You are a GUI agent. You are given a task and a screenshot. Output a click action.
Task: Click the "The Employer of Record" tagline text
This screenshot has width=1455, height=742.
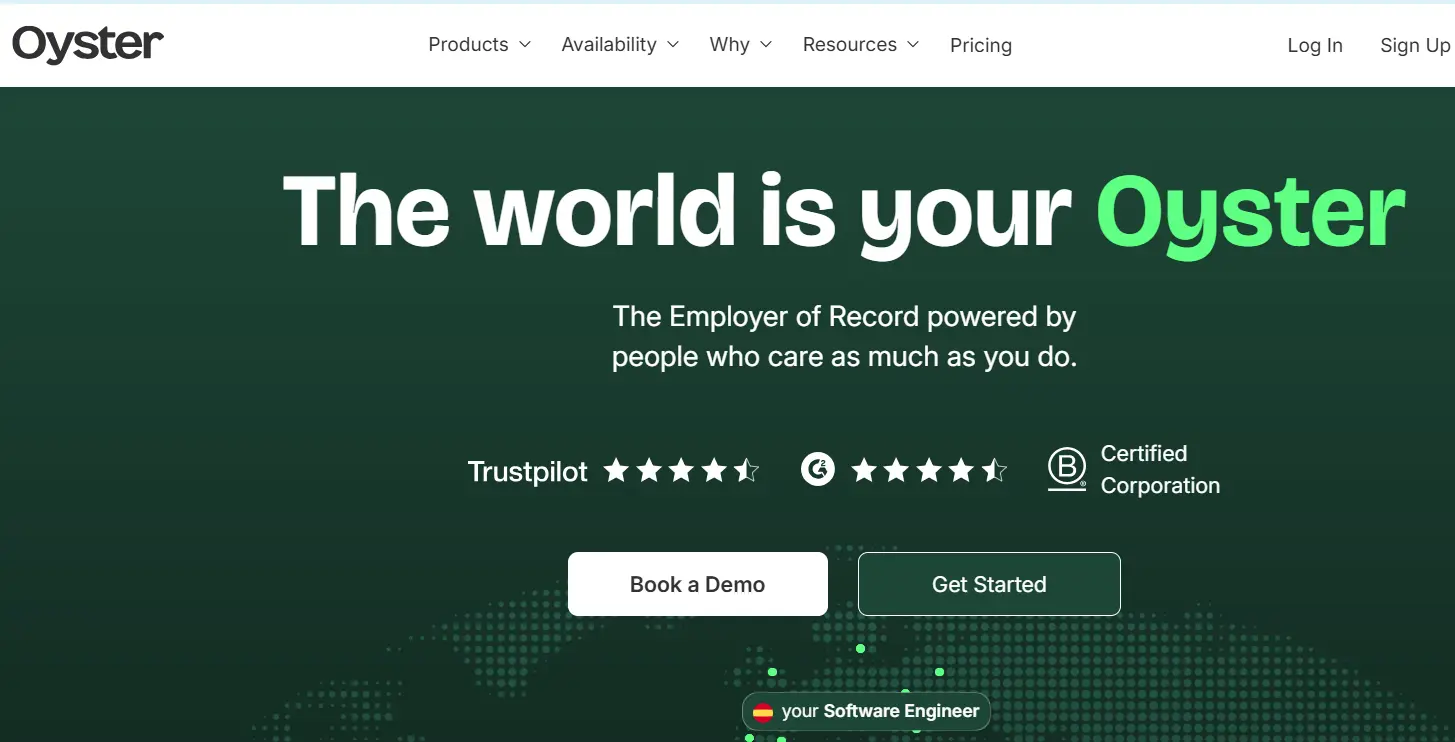844,336
